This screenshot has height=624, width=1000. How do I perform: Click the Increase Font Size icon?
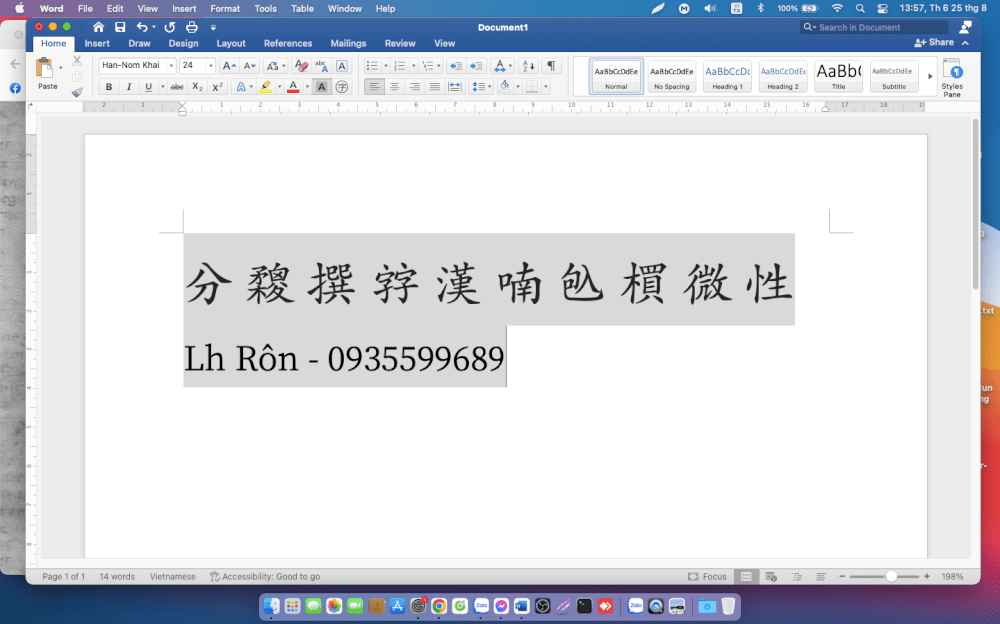(x=228, y=66)
